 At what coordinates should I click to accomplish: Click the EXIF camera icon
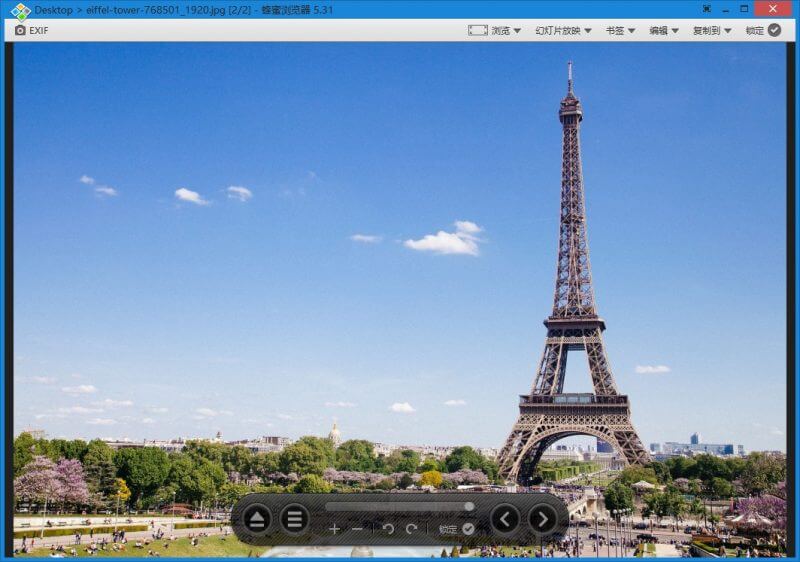[20, 30]
